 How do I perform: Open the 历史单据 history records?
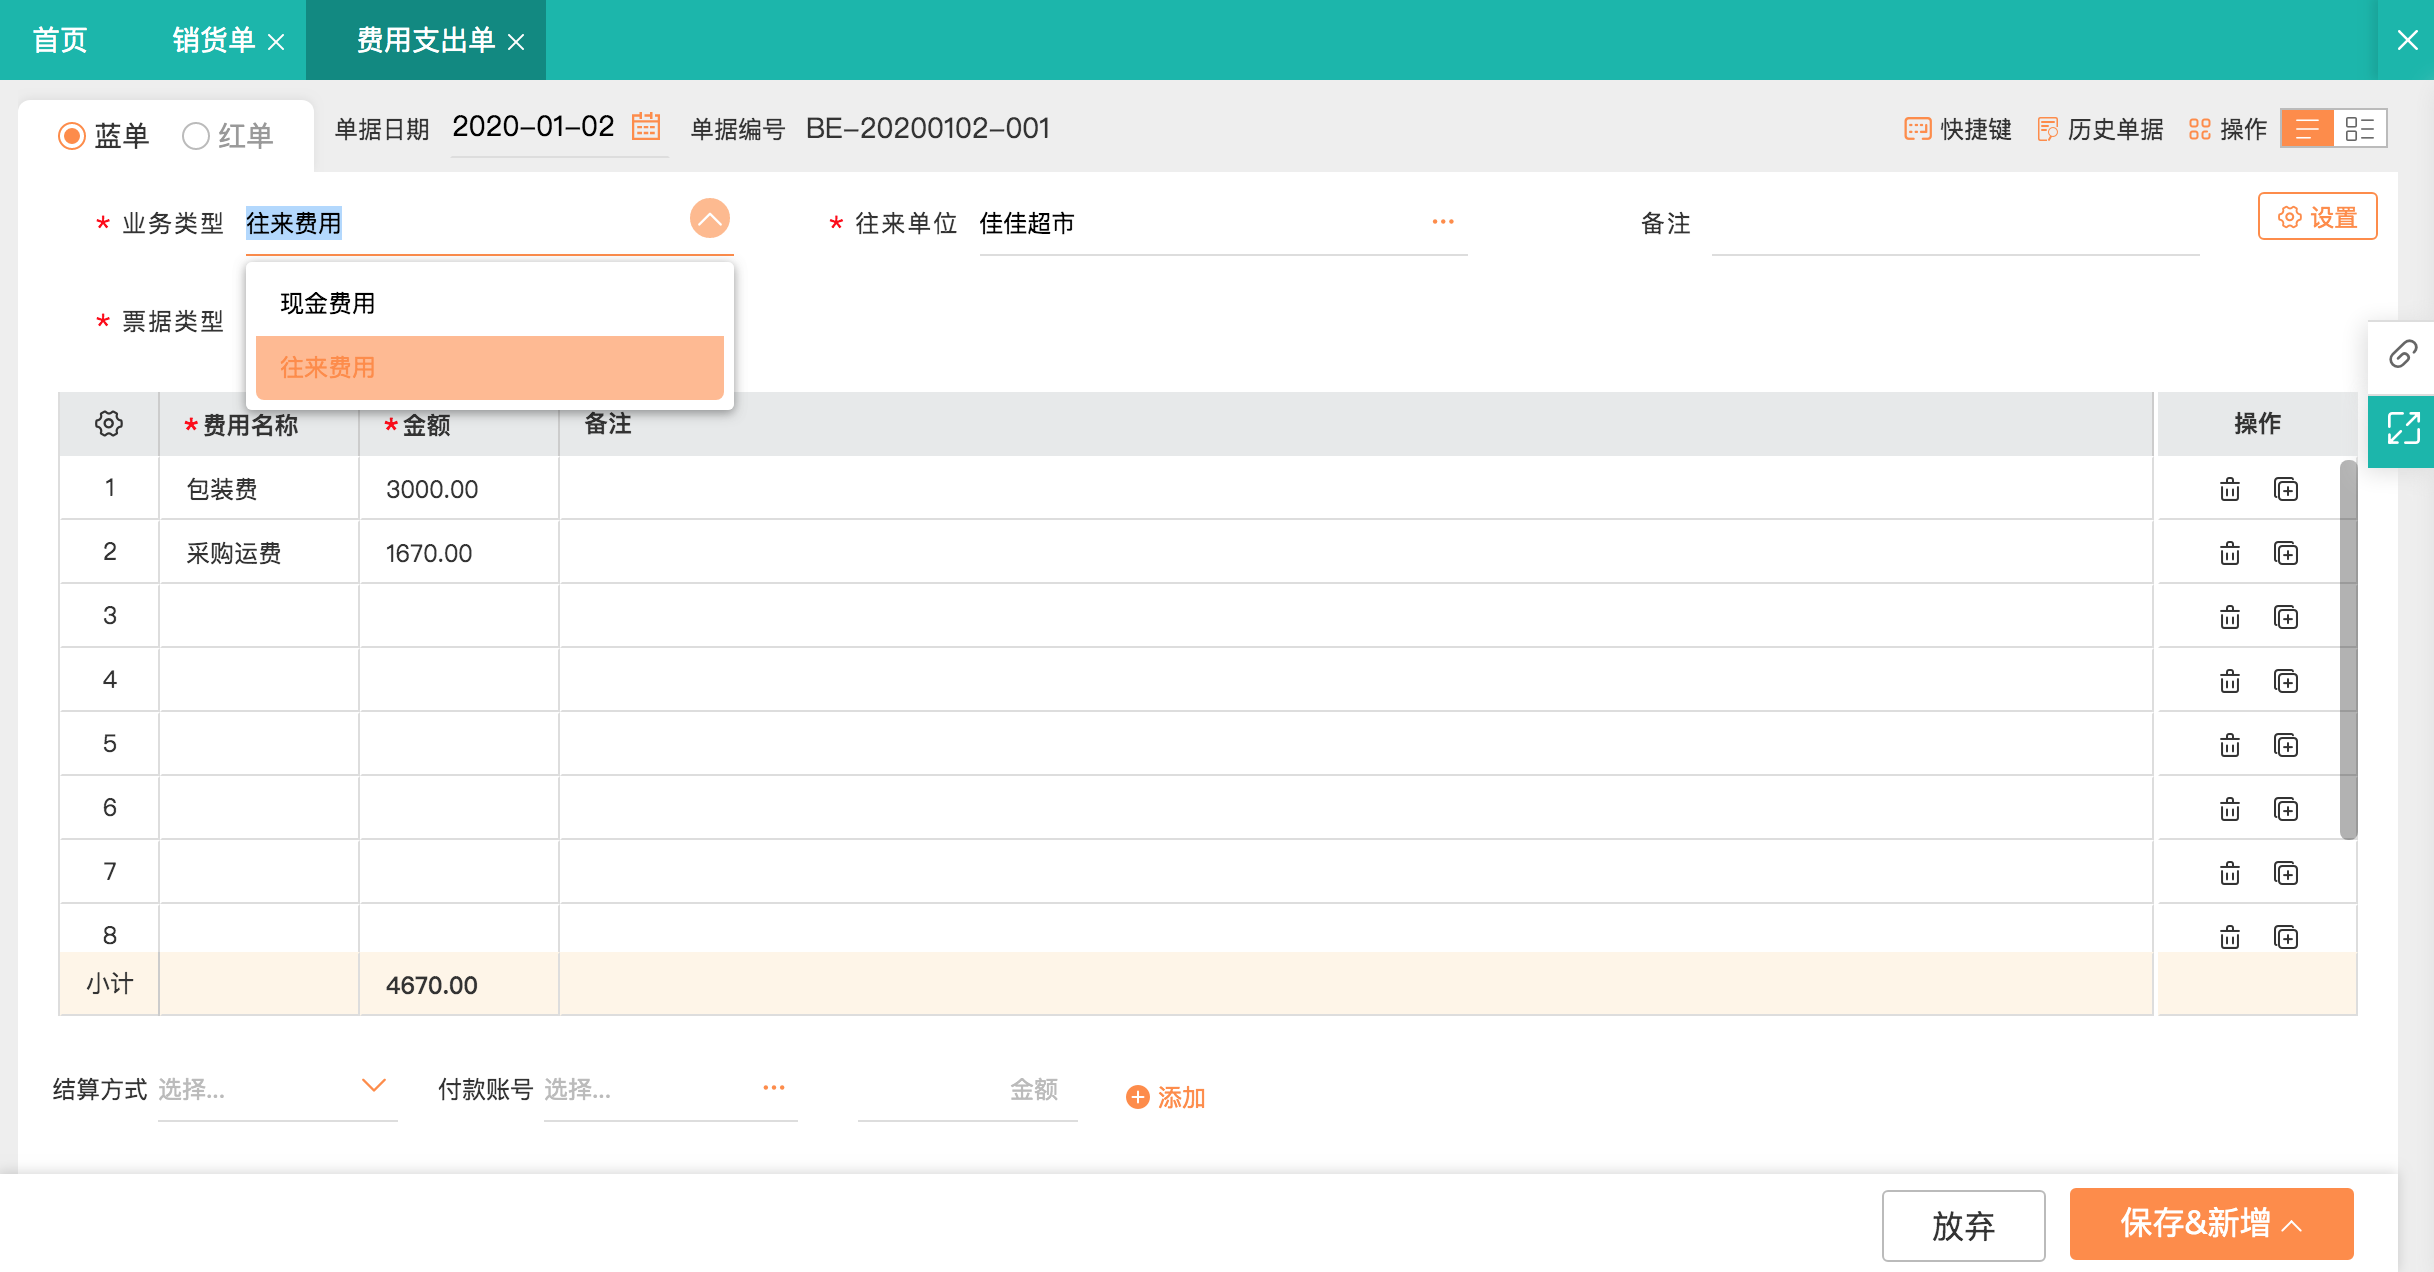pyautogui.click(x=2104, y=129)
